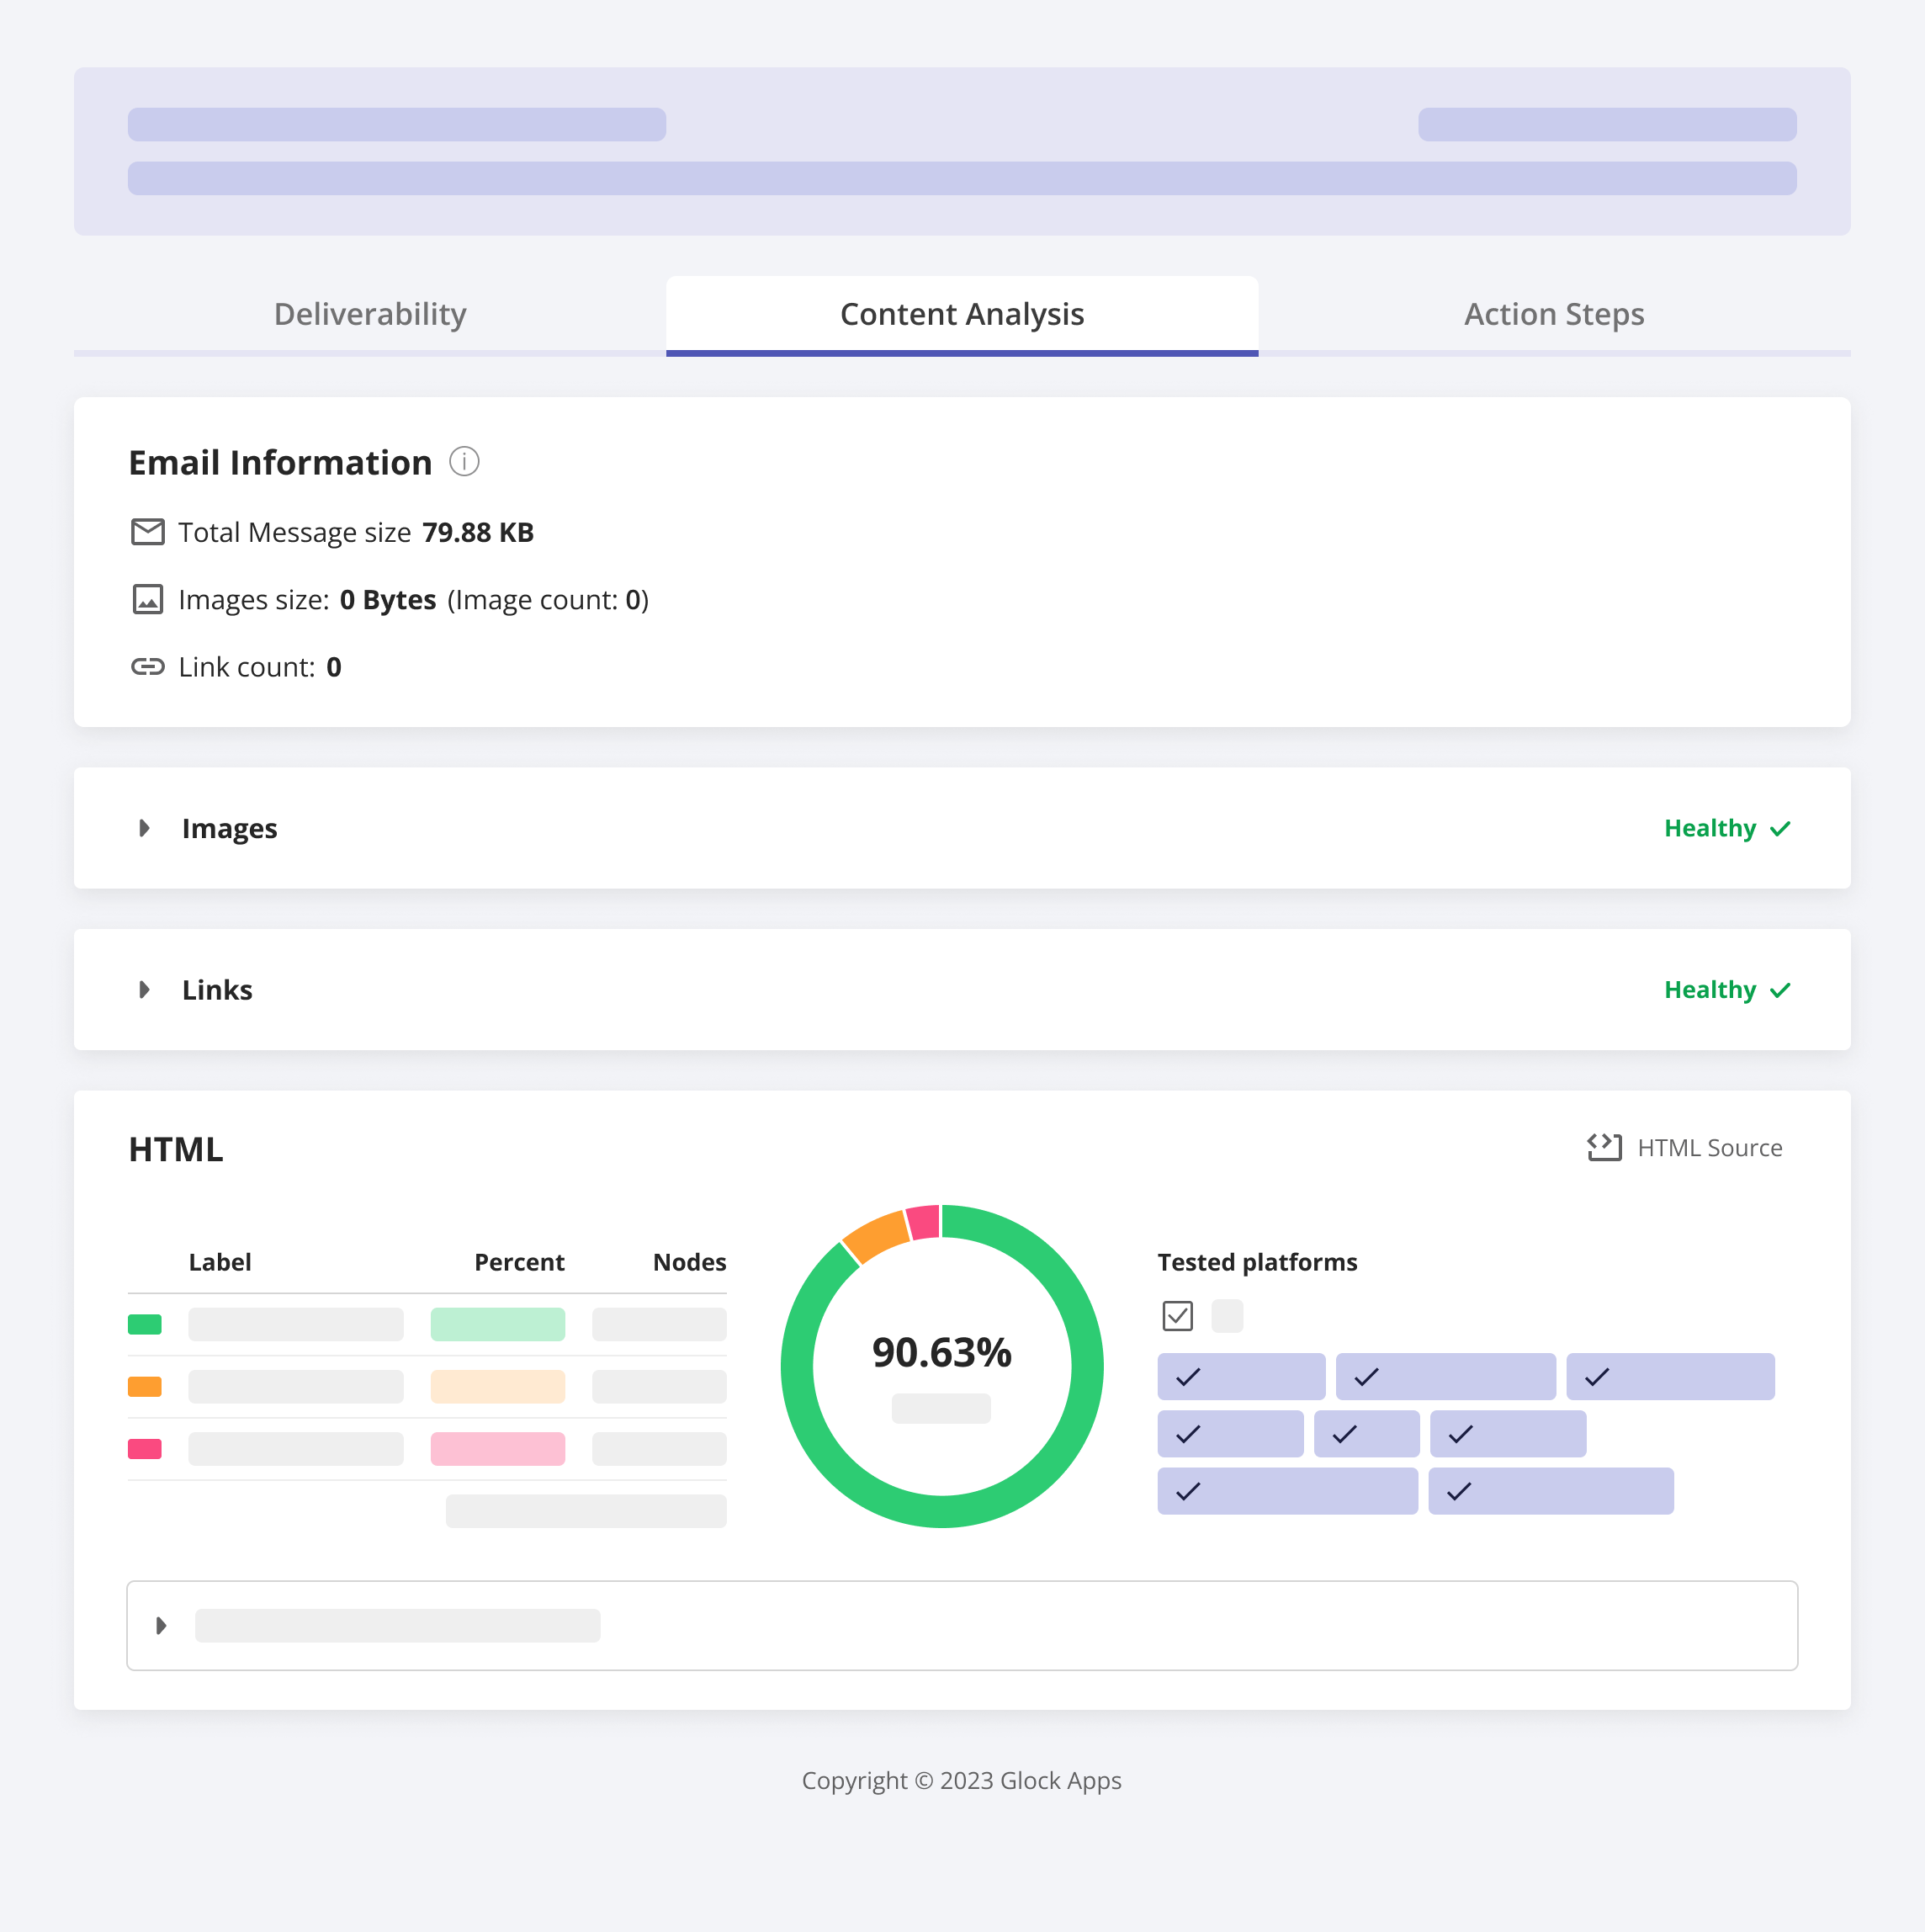1925x1932 pixels.
Task: Expand the Links section
Action: (x=145, y=989)
